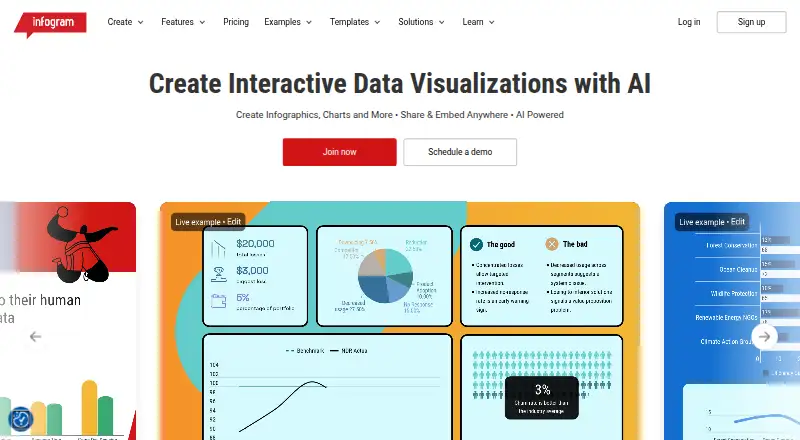Go to next carousel slide arrow
The image size is (800, 440).
tap(764, 336)
